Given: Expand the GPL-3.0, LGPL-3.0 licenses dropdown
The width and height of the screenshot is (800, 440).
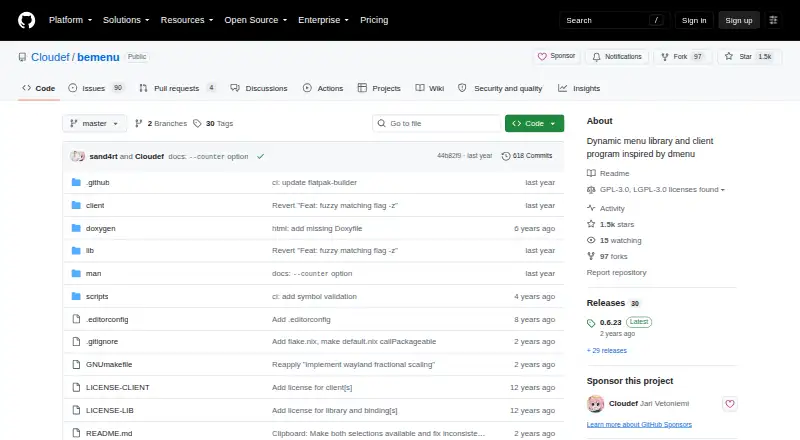Looking at the screenshot, I should pyautogui.click(x=656, y=189).
